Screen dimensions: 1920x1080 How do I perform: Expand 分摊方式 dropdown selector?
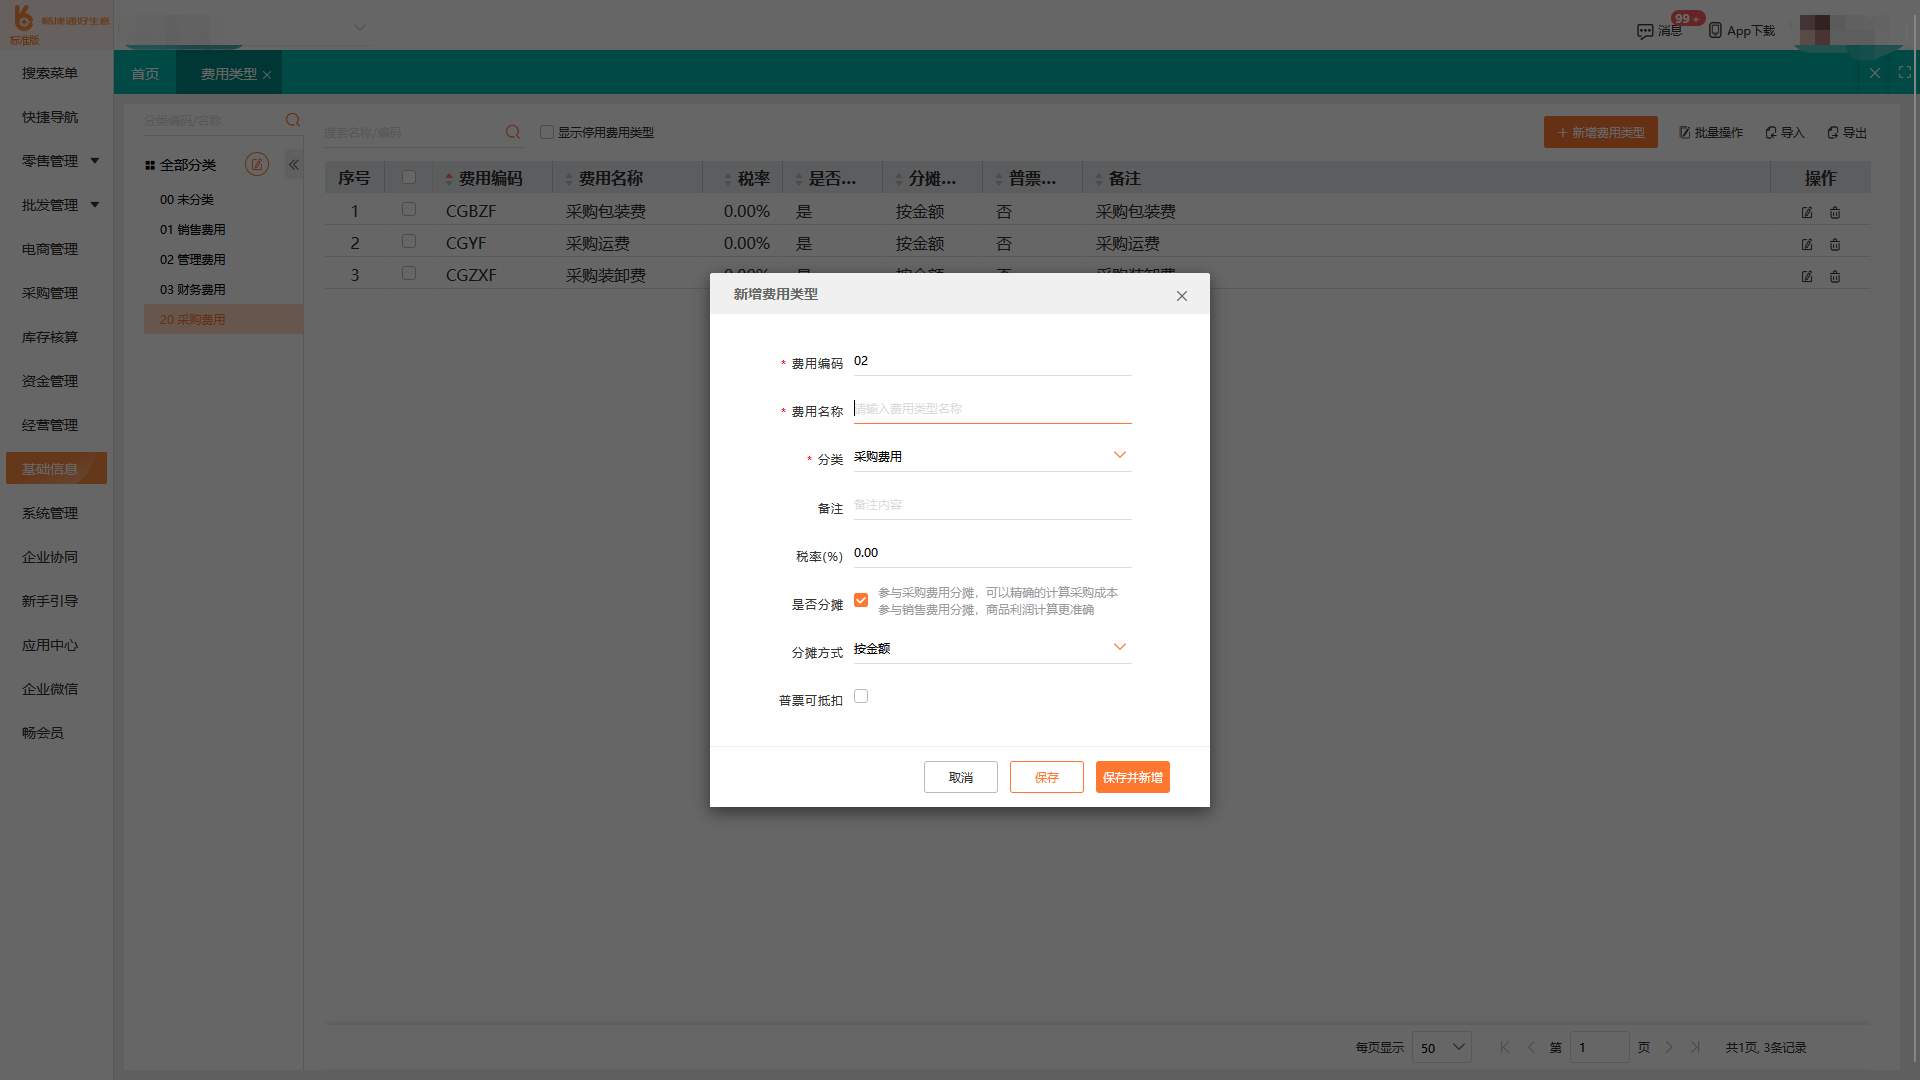click(1120, 647)
